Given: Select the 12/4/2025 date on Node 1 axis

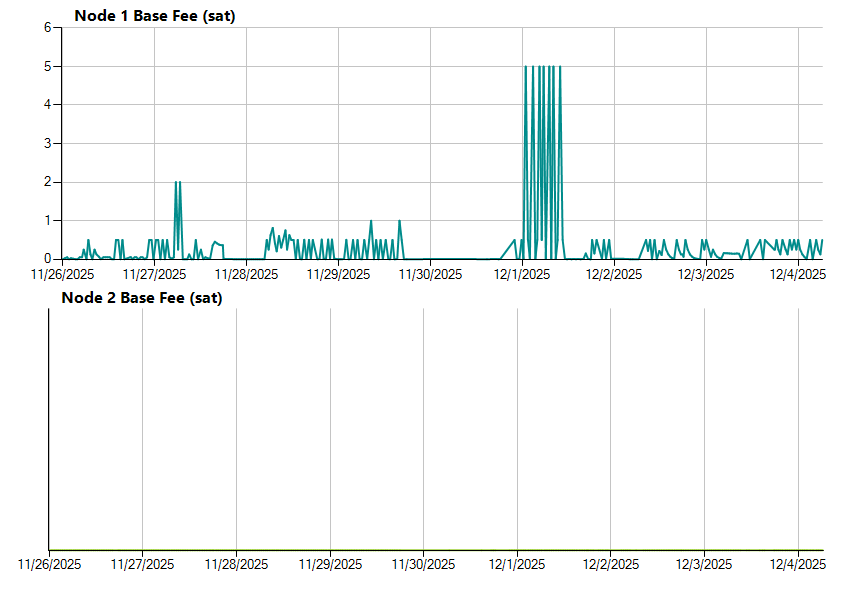Looking at the screenshot, I should 797,273.
